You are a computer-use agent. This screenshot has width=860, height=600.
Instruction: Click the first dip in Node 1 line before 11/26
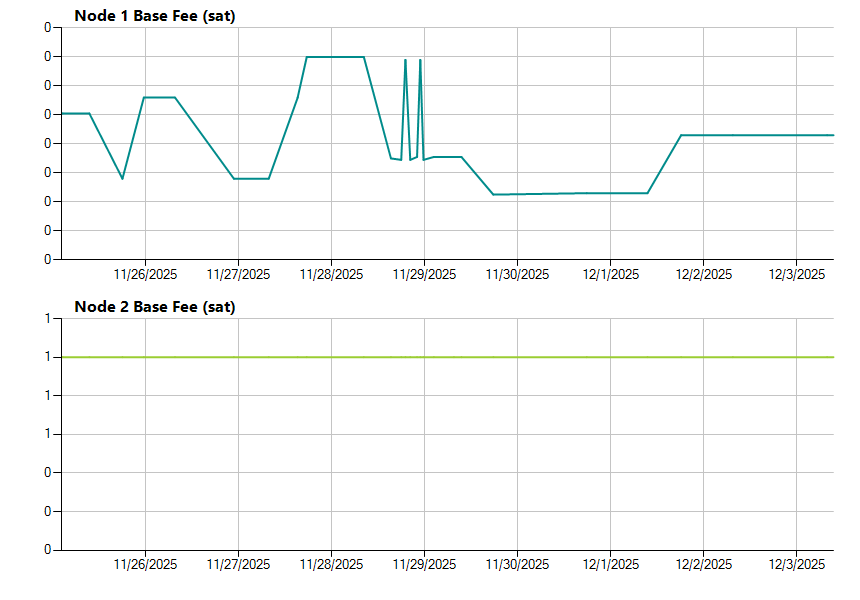pos(122,178)
